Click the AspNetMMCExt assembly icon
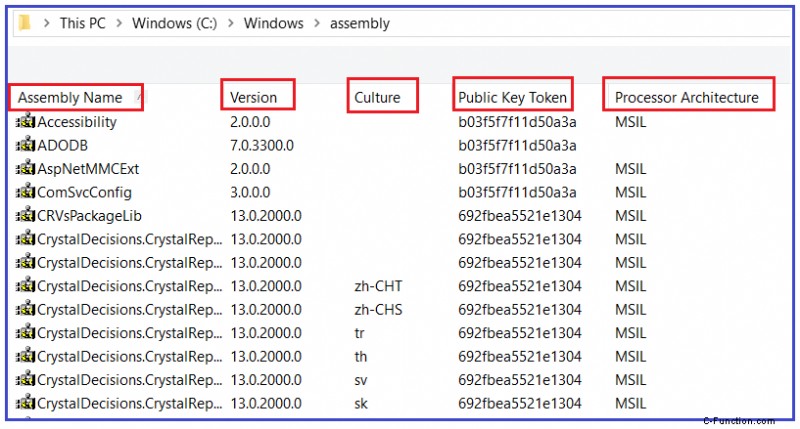 pyautogui.click(x=26, y=169)
